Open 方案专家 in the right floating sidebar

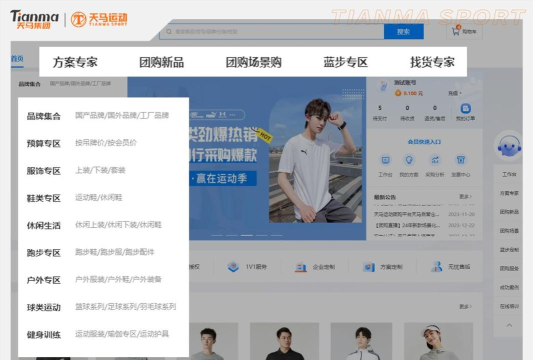click(x=509, y=193)
